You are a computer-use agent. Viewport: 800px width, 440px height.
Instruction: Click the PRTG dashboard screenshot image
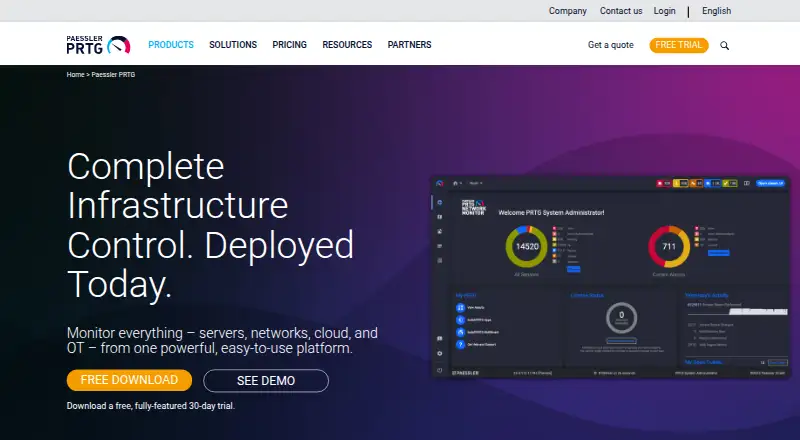click(x=611, y=277)
